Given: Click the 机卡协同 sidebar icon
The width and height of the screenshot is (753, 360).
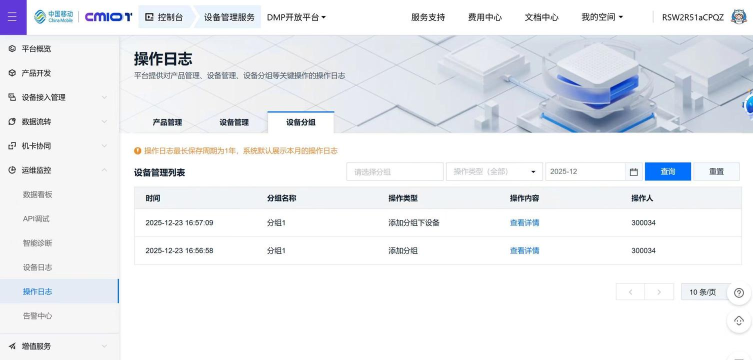Looking at the screenshot, I should [12, 145].
